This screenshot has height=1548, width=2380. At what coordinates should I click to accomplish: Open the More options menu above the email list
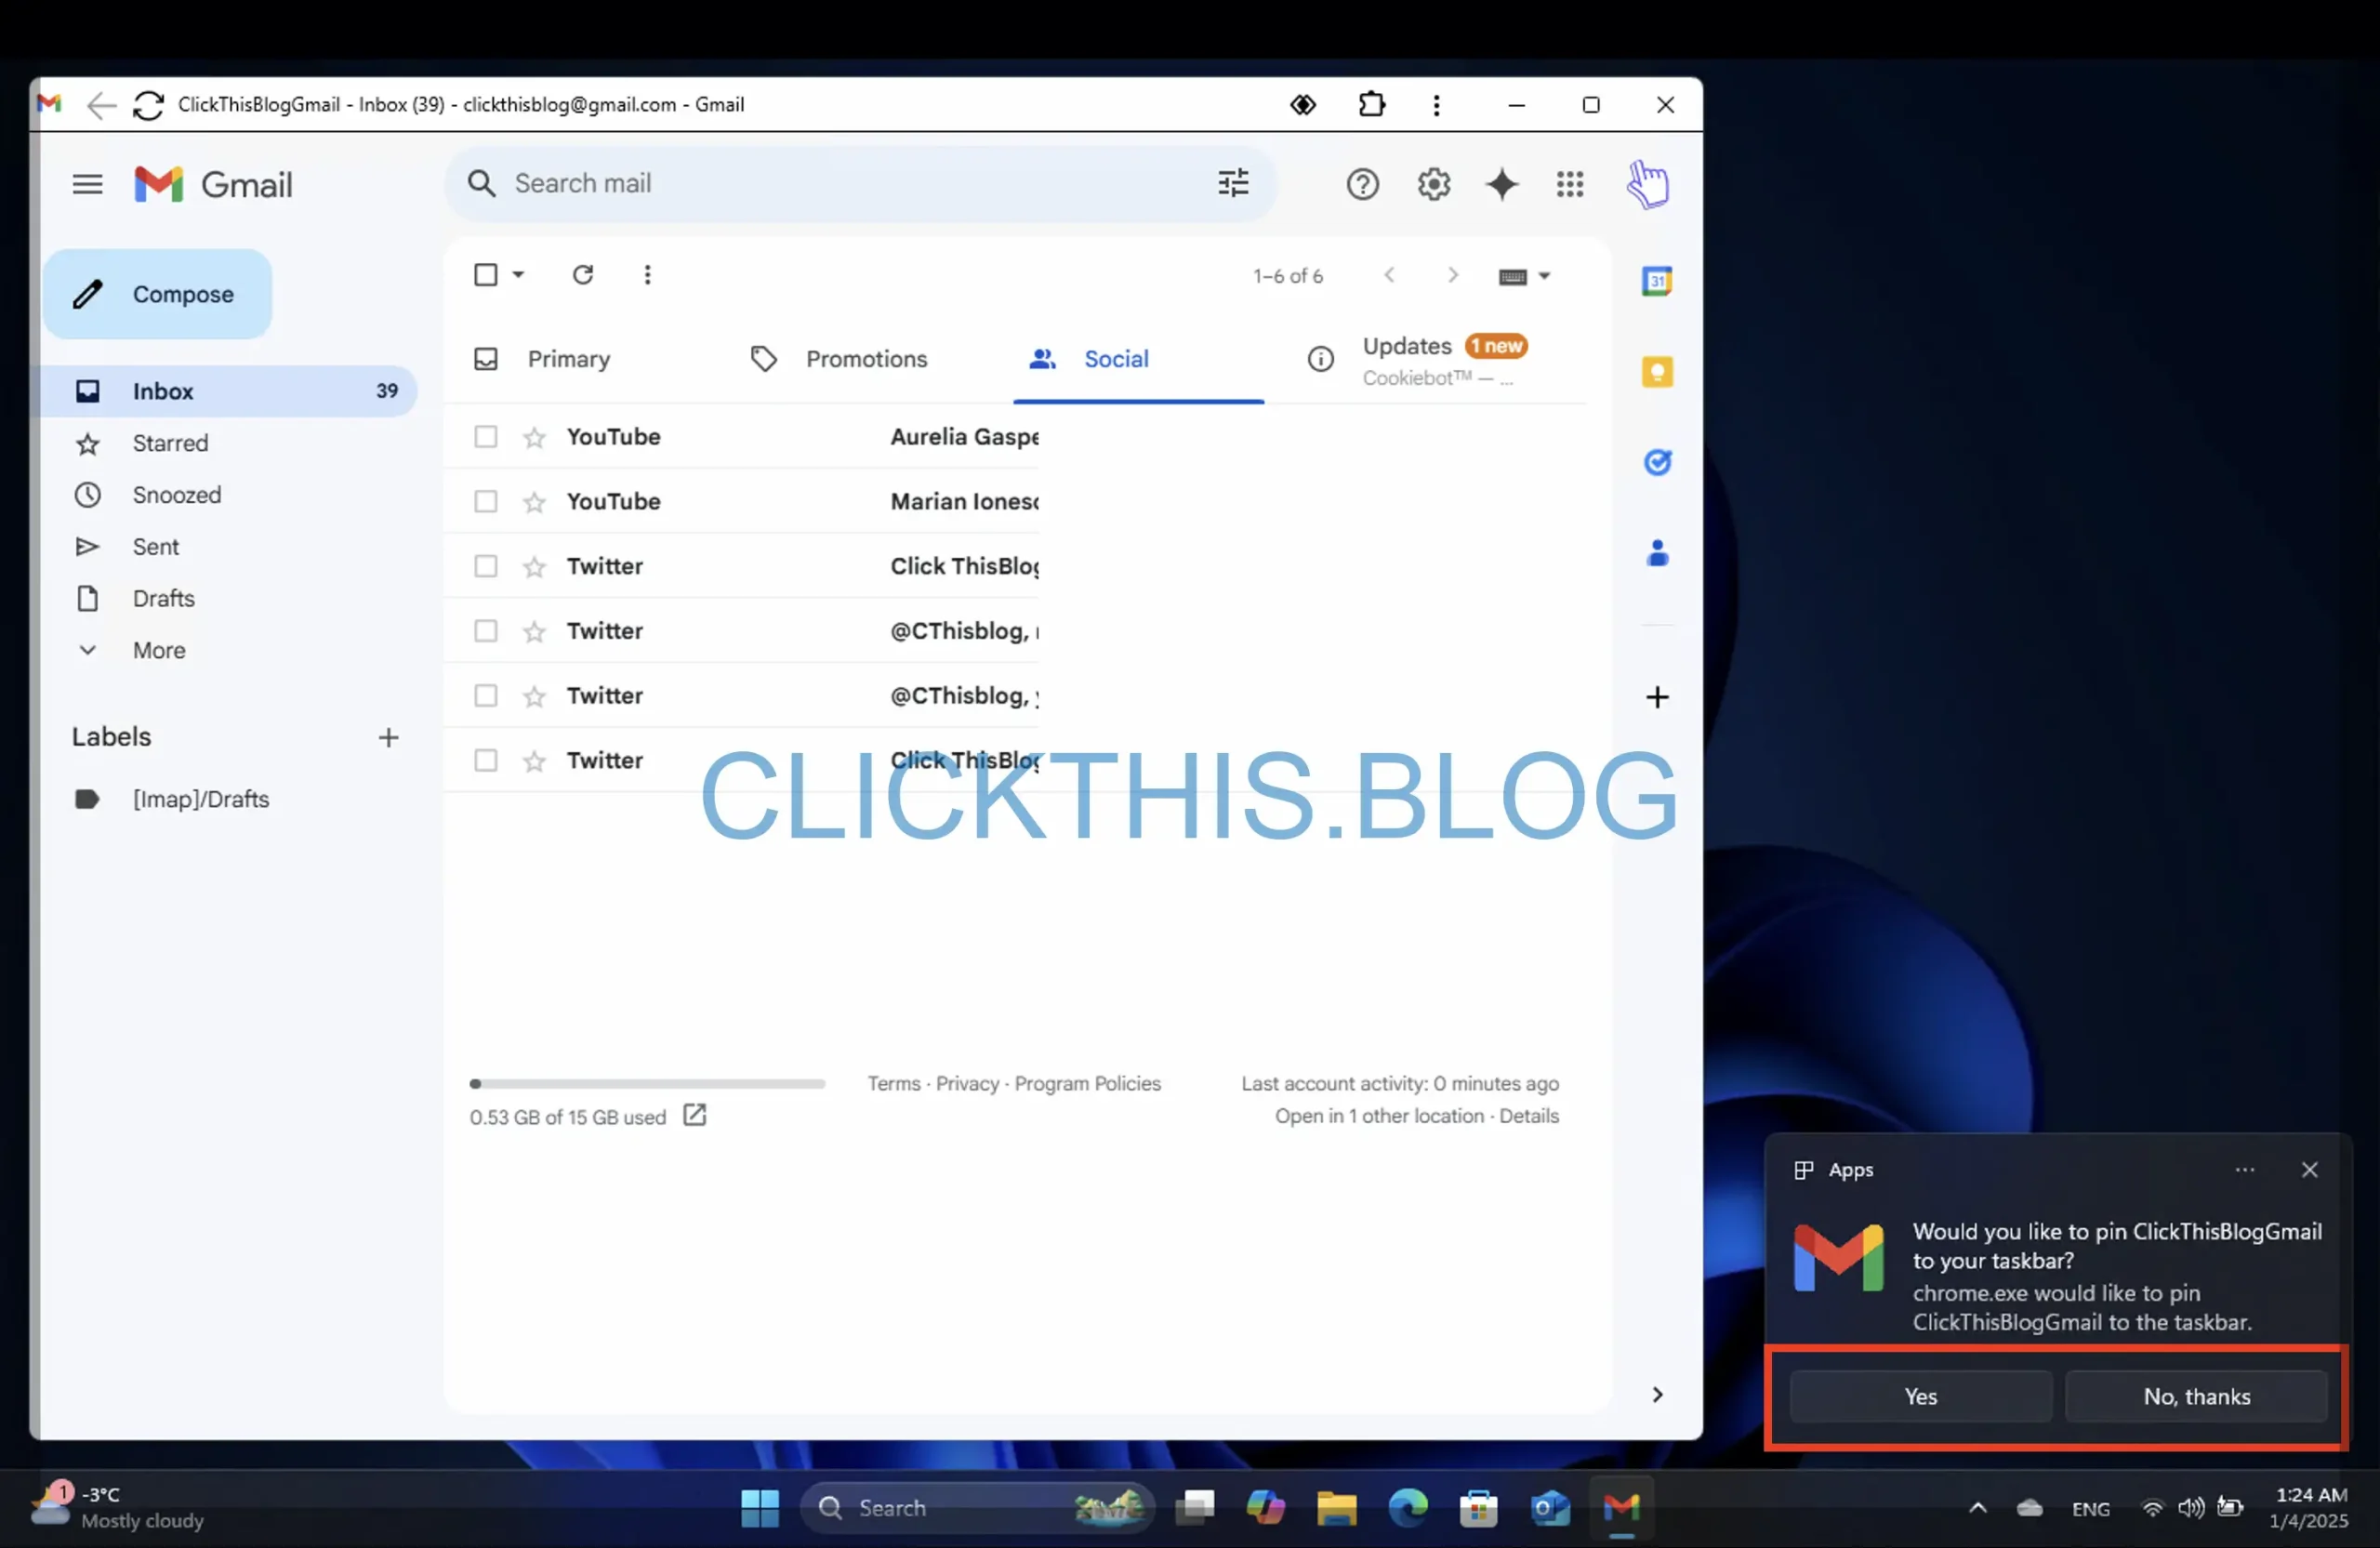tap(647, 274)
